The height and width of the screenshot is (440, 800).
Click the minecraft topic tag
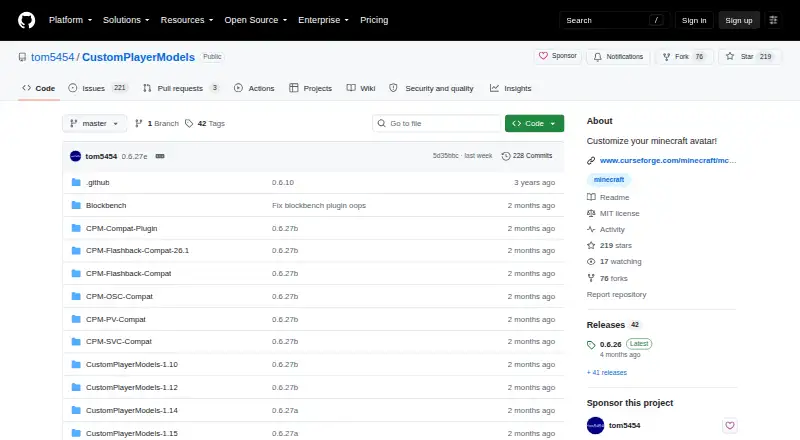click(609, 180)
